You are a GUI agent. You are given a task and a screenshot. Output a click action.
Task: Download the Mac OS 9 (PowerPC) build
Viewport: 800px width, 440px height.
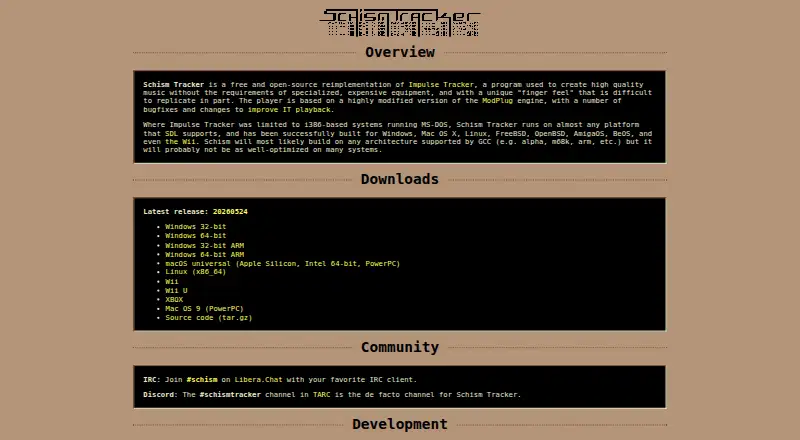coord(204,309)
